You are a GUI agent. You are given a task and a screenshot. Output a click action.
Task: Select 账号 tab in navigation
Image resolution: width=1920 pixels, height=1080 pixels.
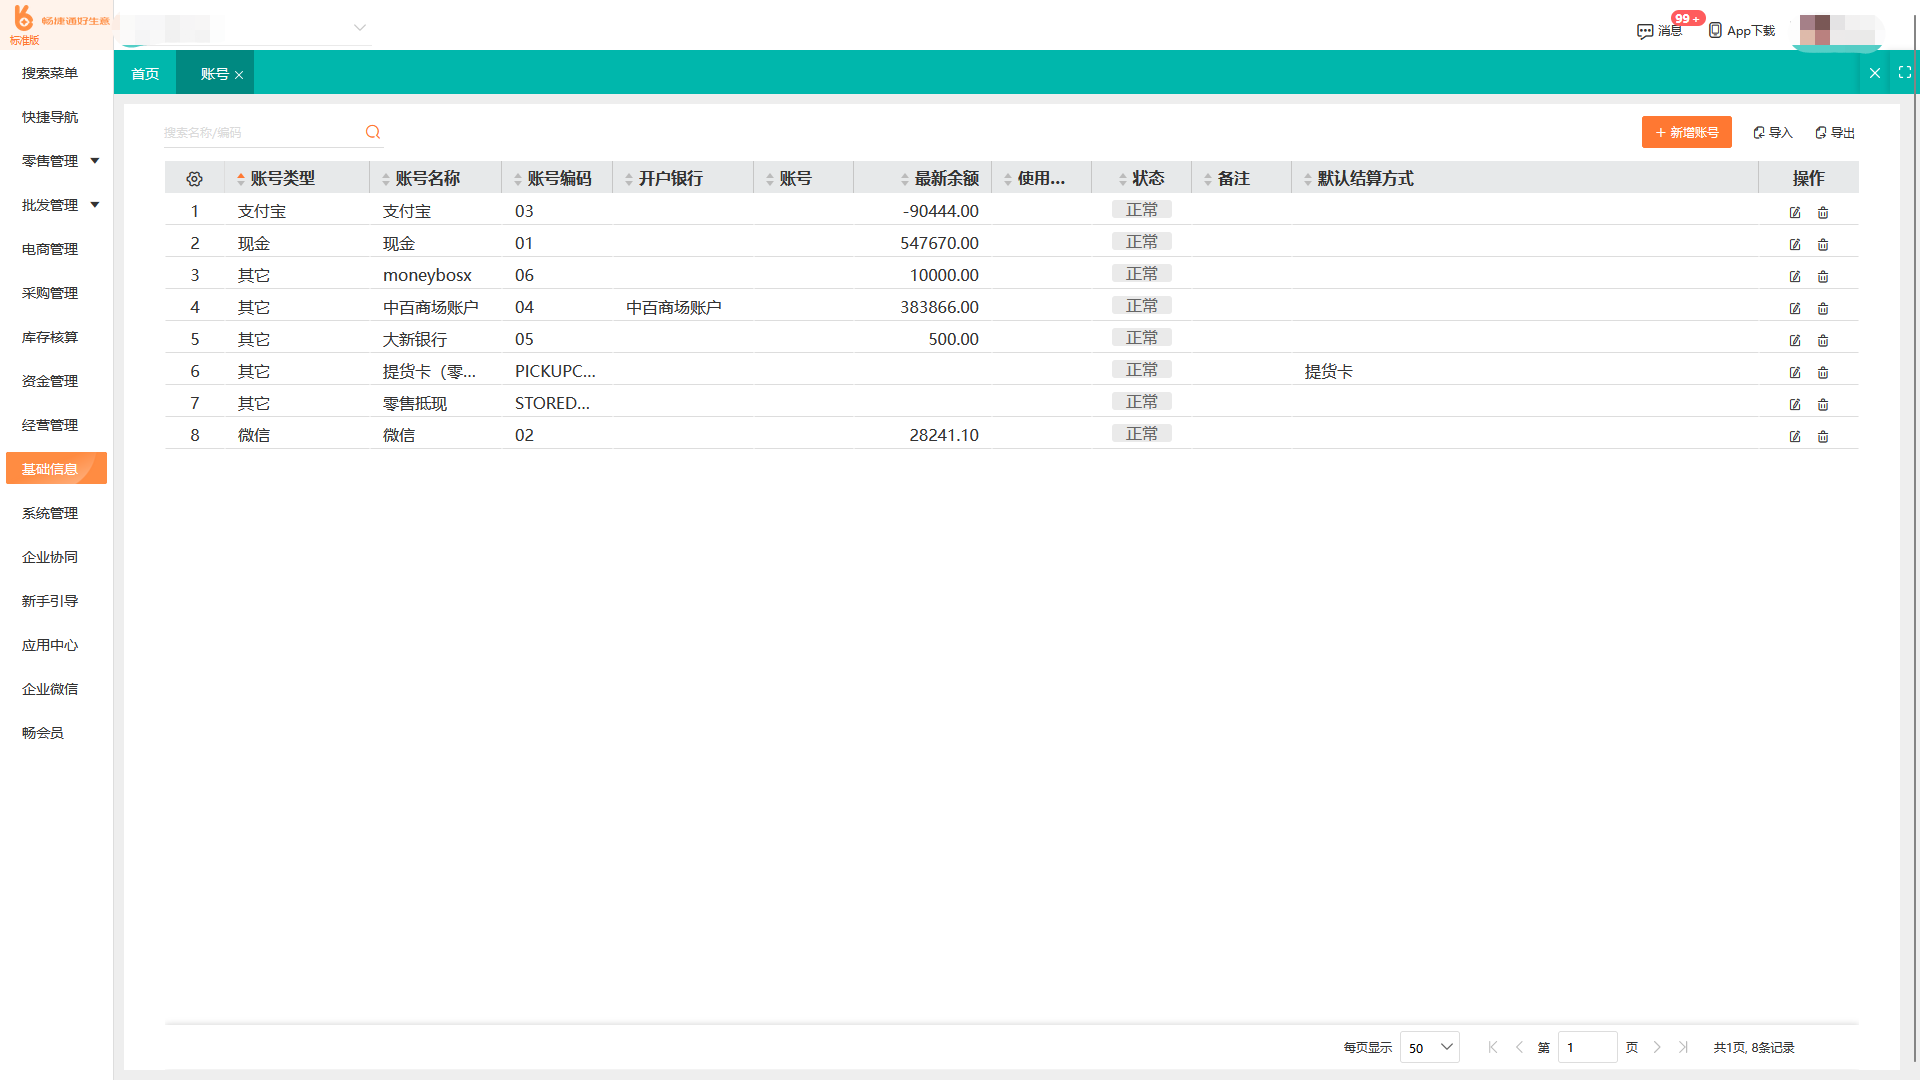pyautogui.click(x=216, y=74)
